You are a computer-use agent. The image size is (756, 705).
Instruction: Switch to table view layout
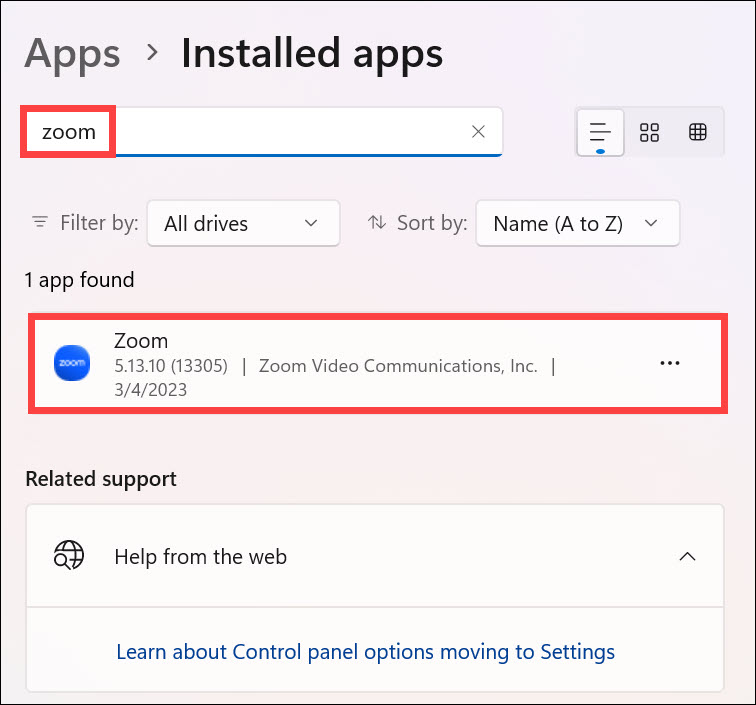coord(697,132)
